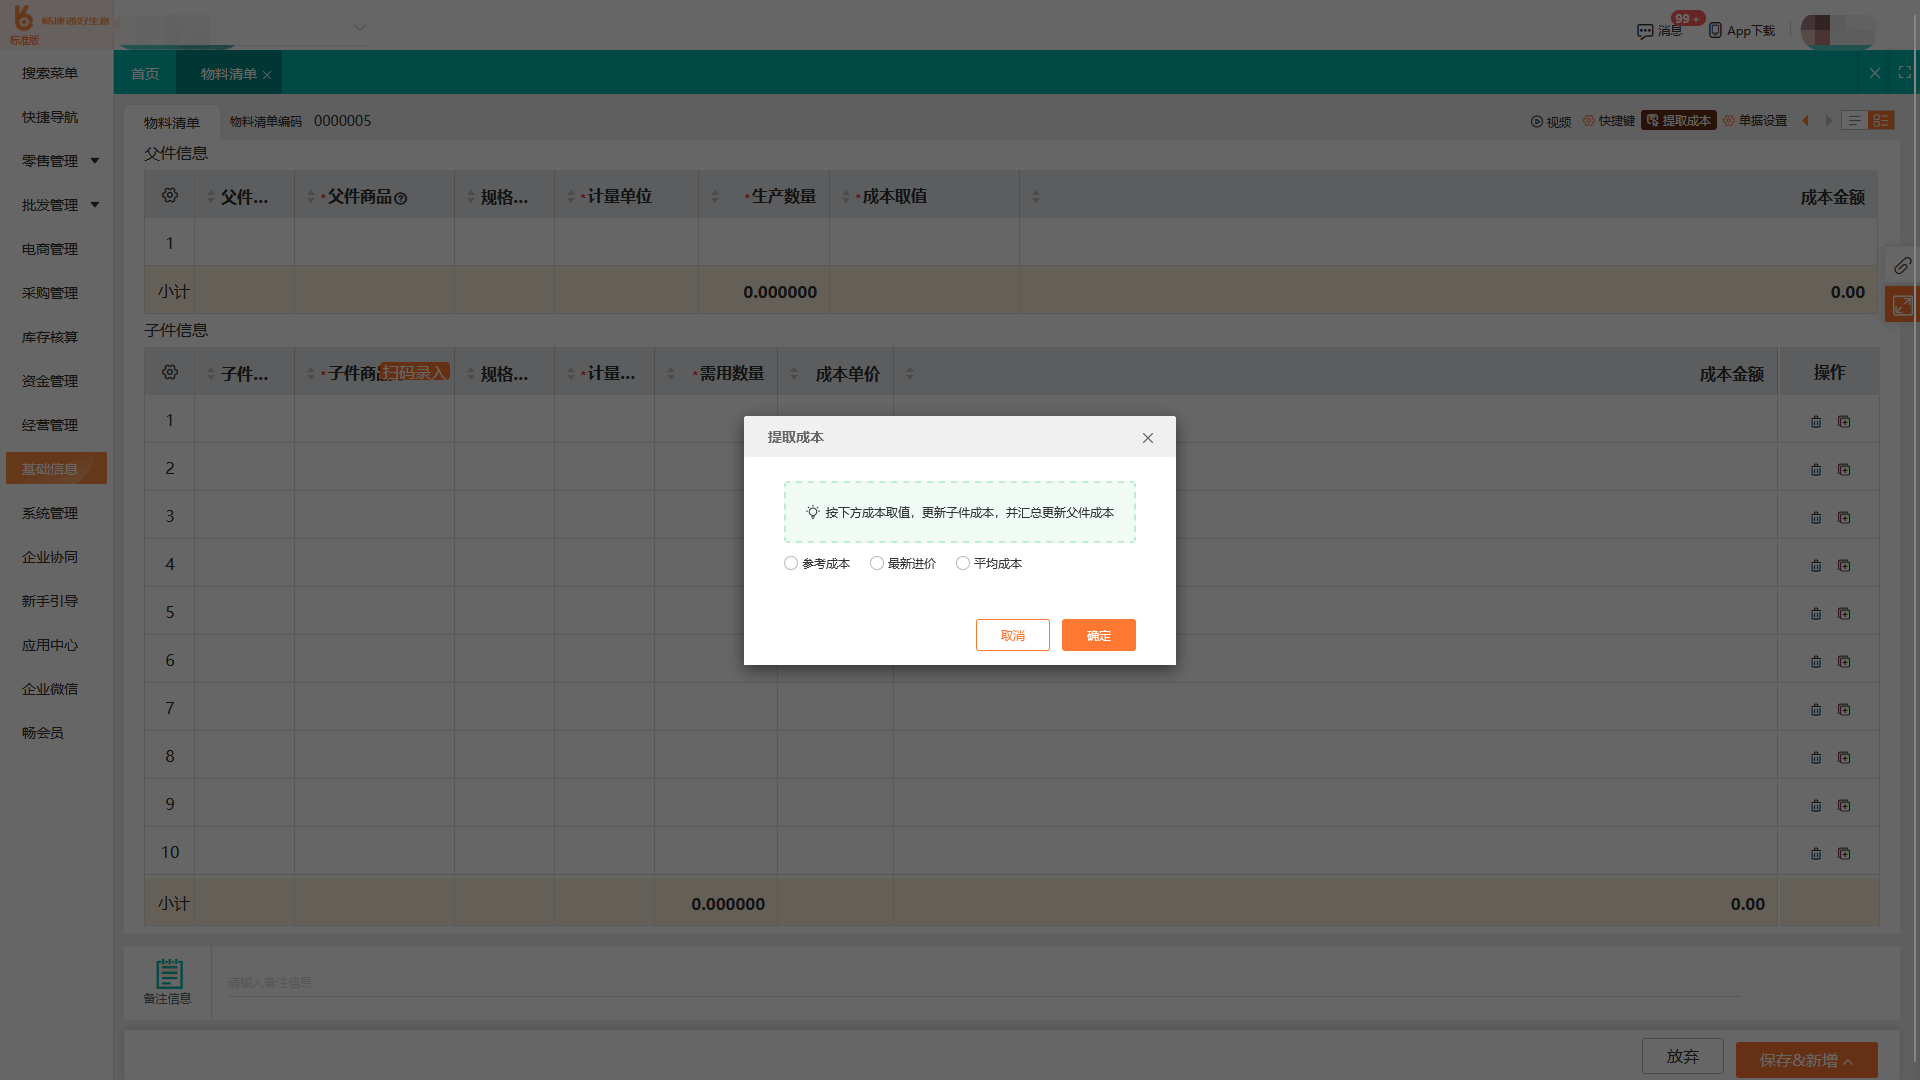Click 确定 button to confirm
The height and width of the screenshot is (1080, 1920).
1100,634
